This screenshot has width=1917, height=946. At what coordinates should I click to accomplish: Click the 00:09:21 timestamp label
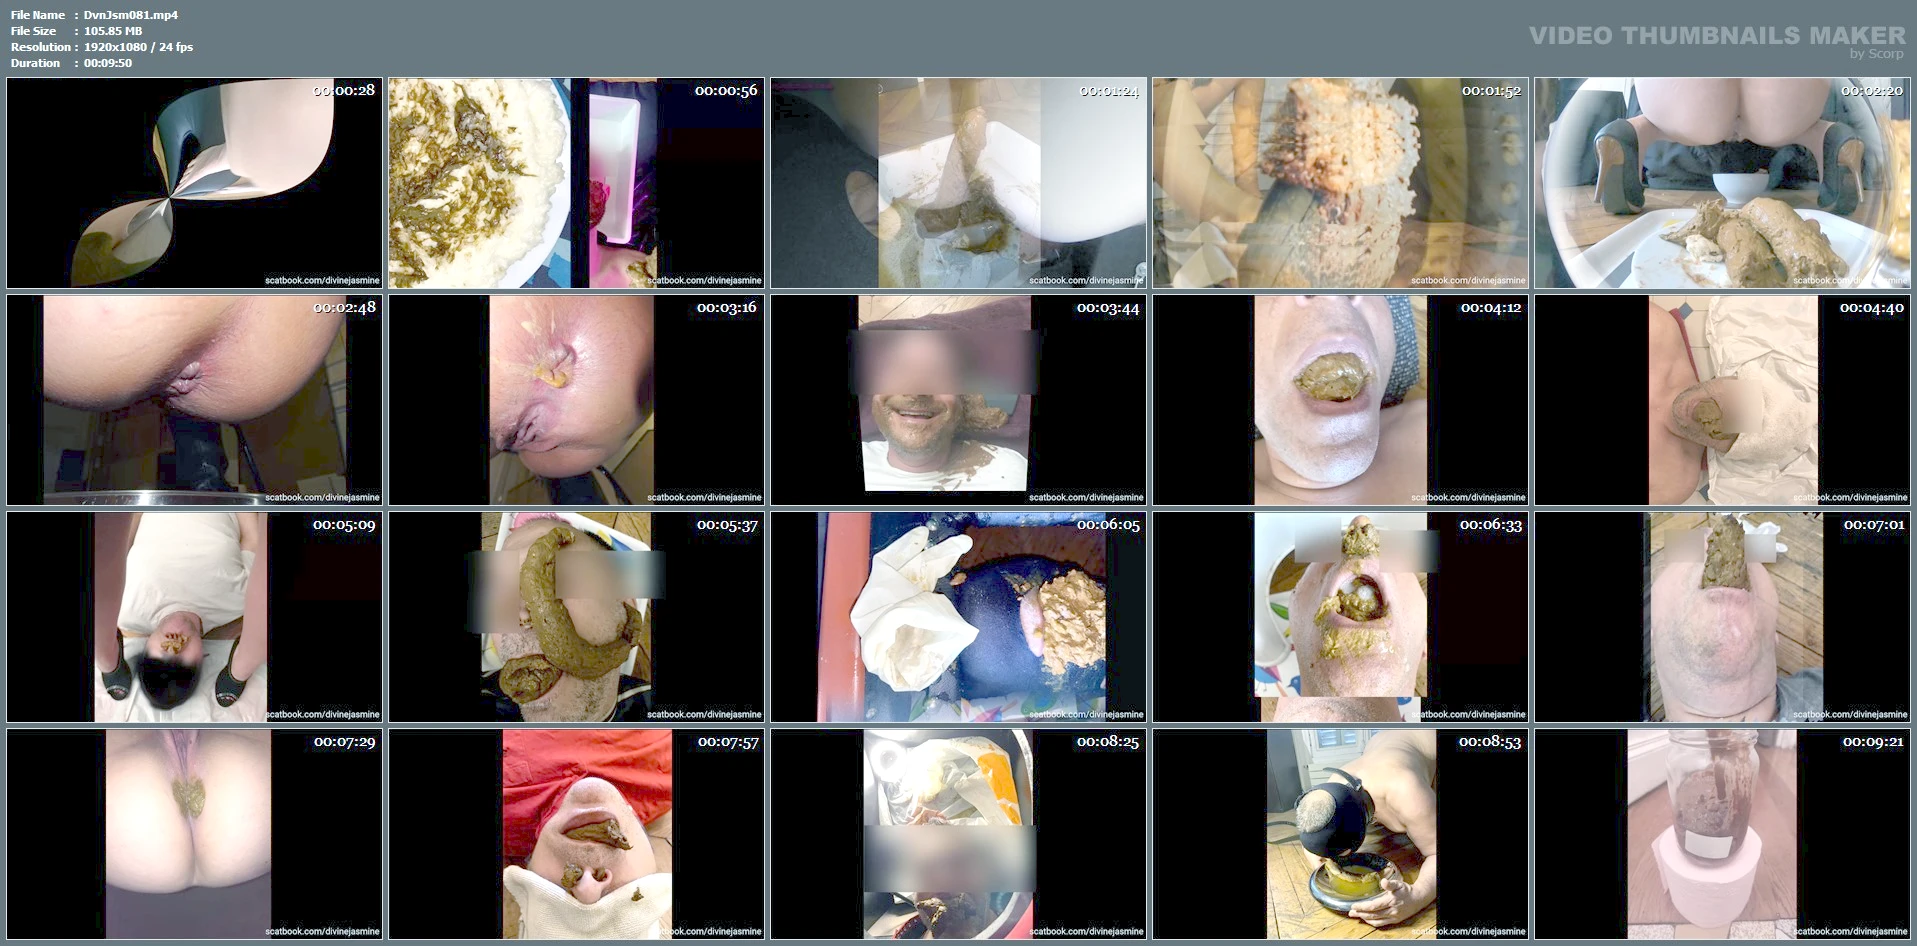[x=1873, y=742]
